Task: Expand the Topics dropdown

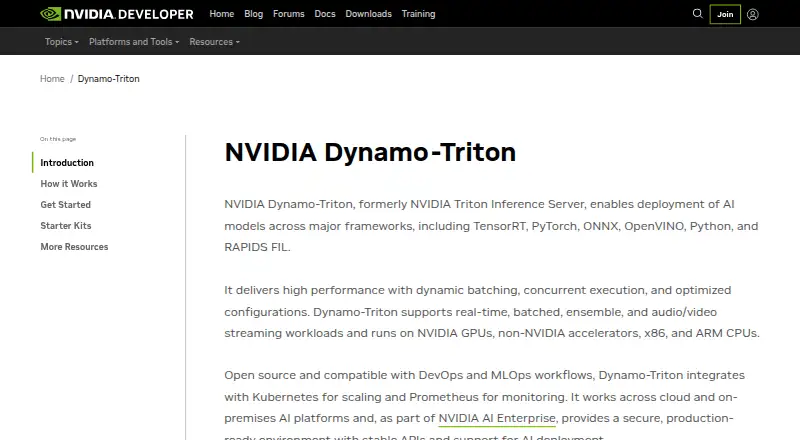Action: coord(62,42)
